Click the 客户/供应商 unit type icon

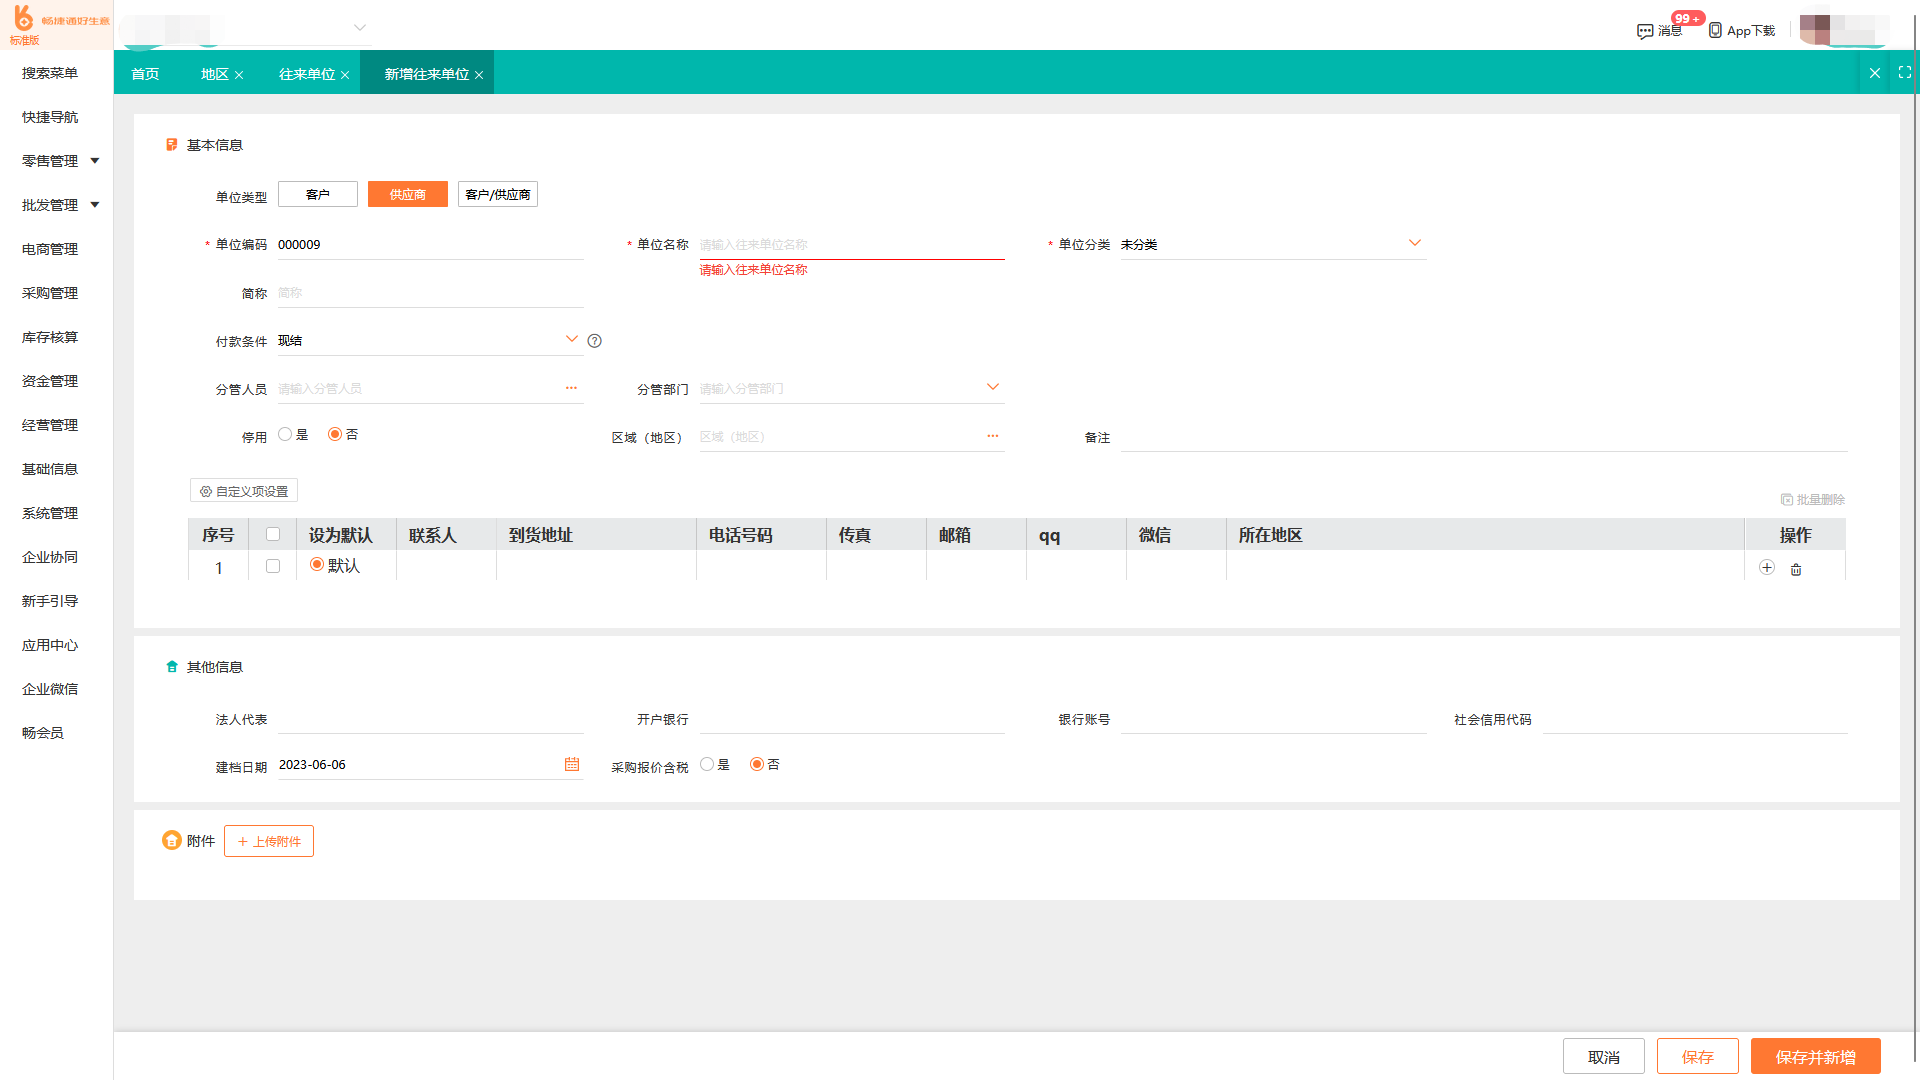pos(498,194)
